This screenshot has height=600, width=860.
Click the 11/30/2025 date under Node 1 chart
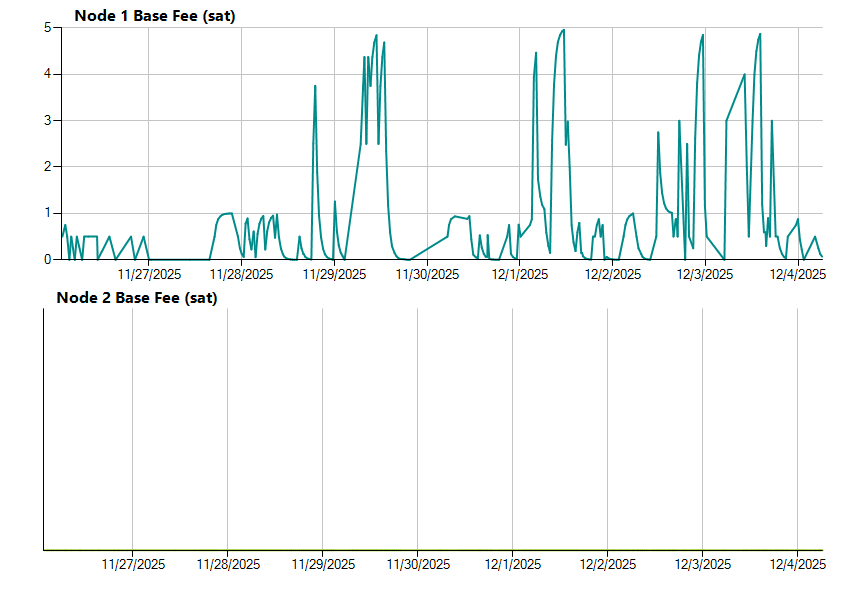[x=427, y=273]
